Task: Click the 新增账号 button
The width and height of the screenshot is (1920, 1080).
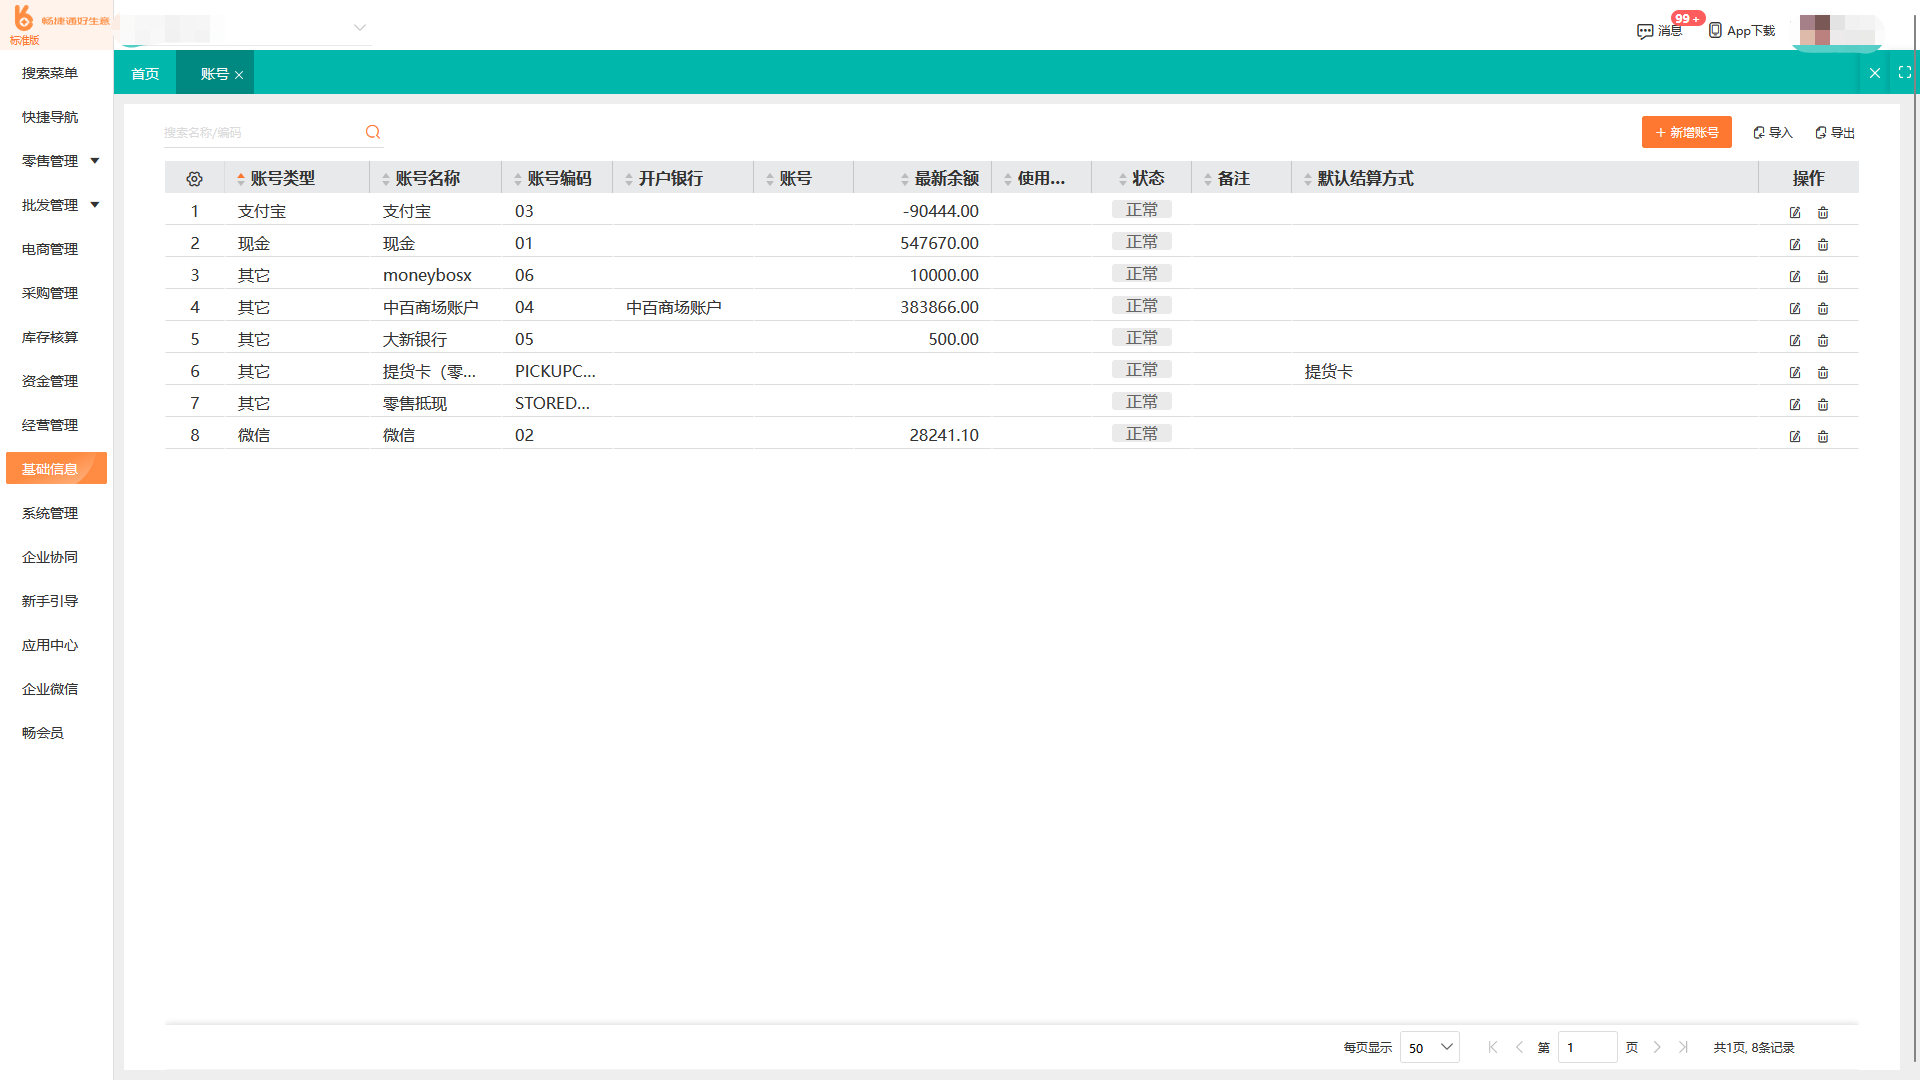Action: 1689,132
